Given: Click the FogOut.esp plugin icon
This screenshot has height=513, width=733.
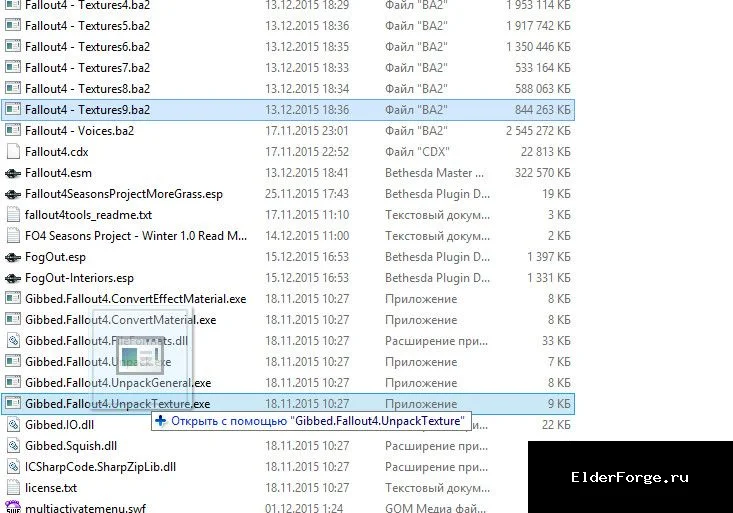Looking at the screenshot, I should click(x=13, y=257).
